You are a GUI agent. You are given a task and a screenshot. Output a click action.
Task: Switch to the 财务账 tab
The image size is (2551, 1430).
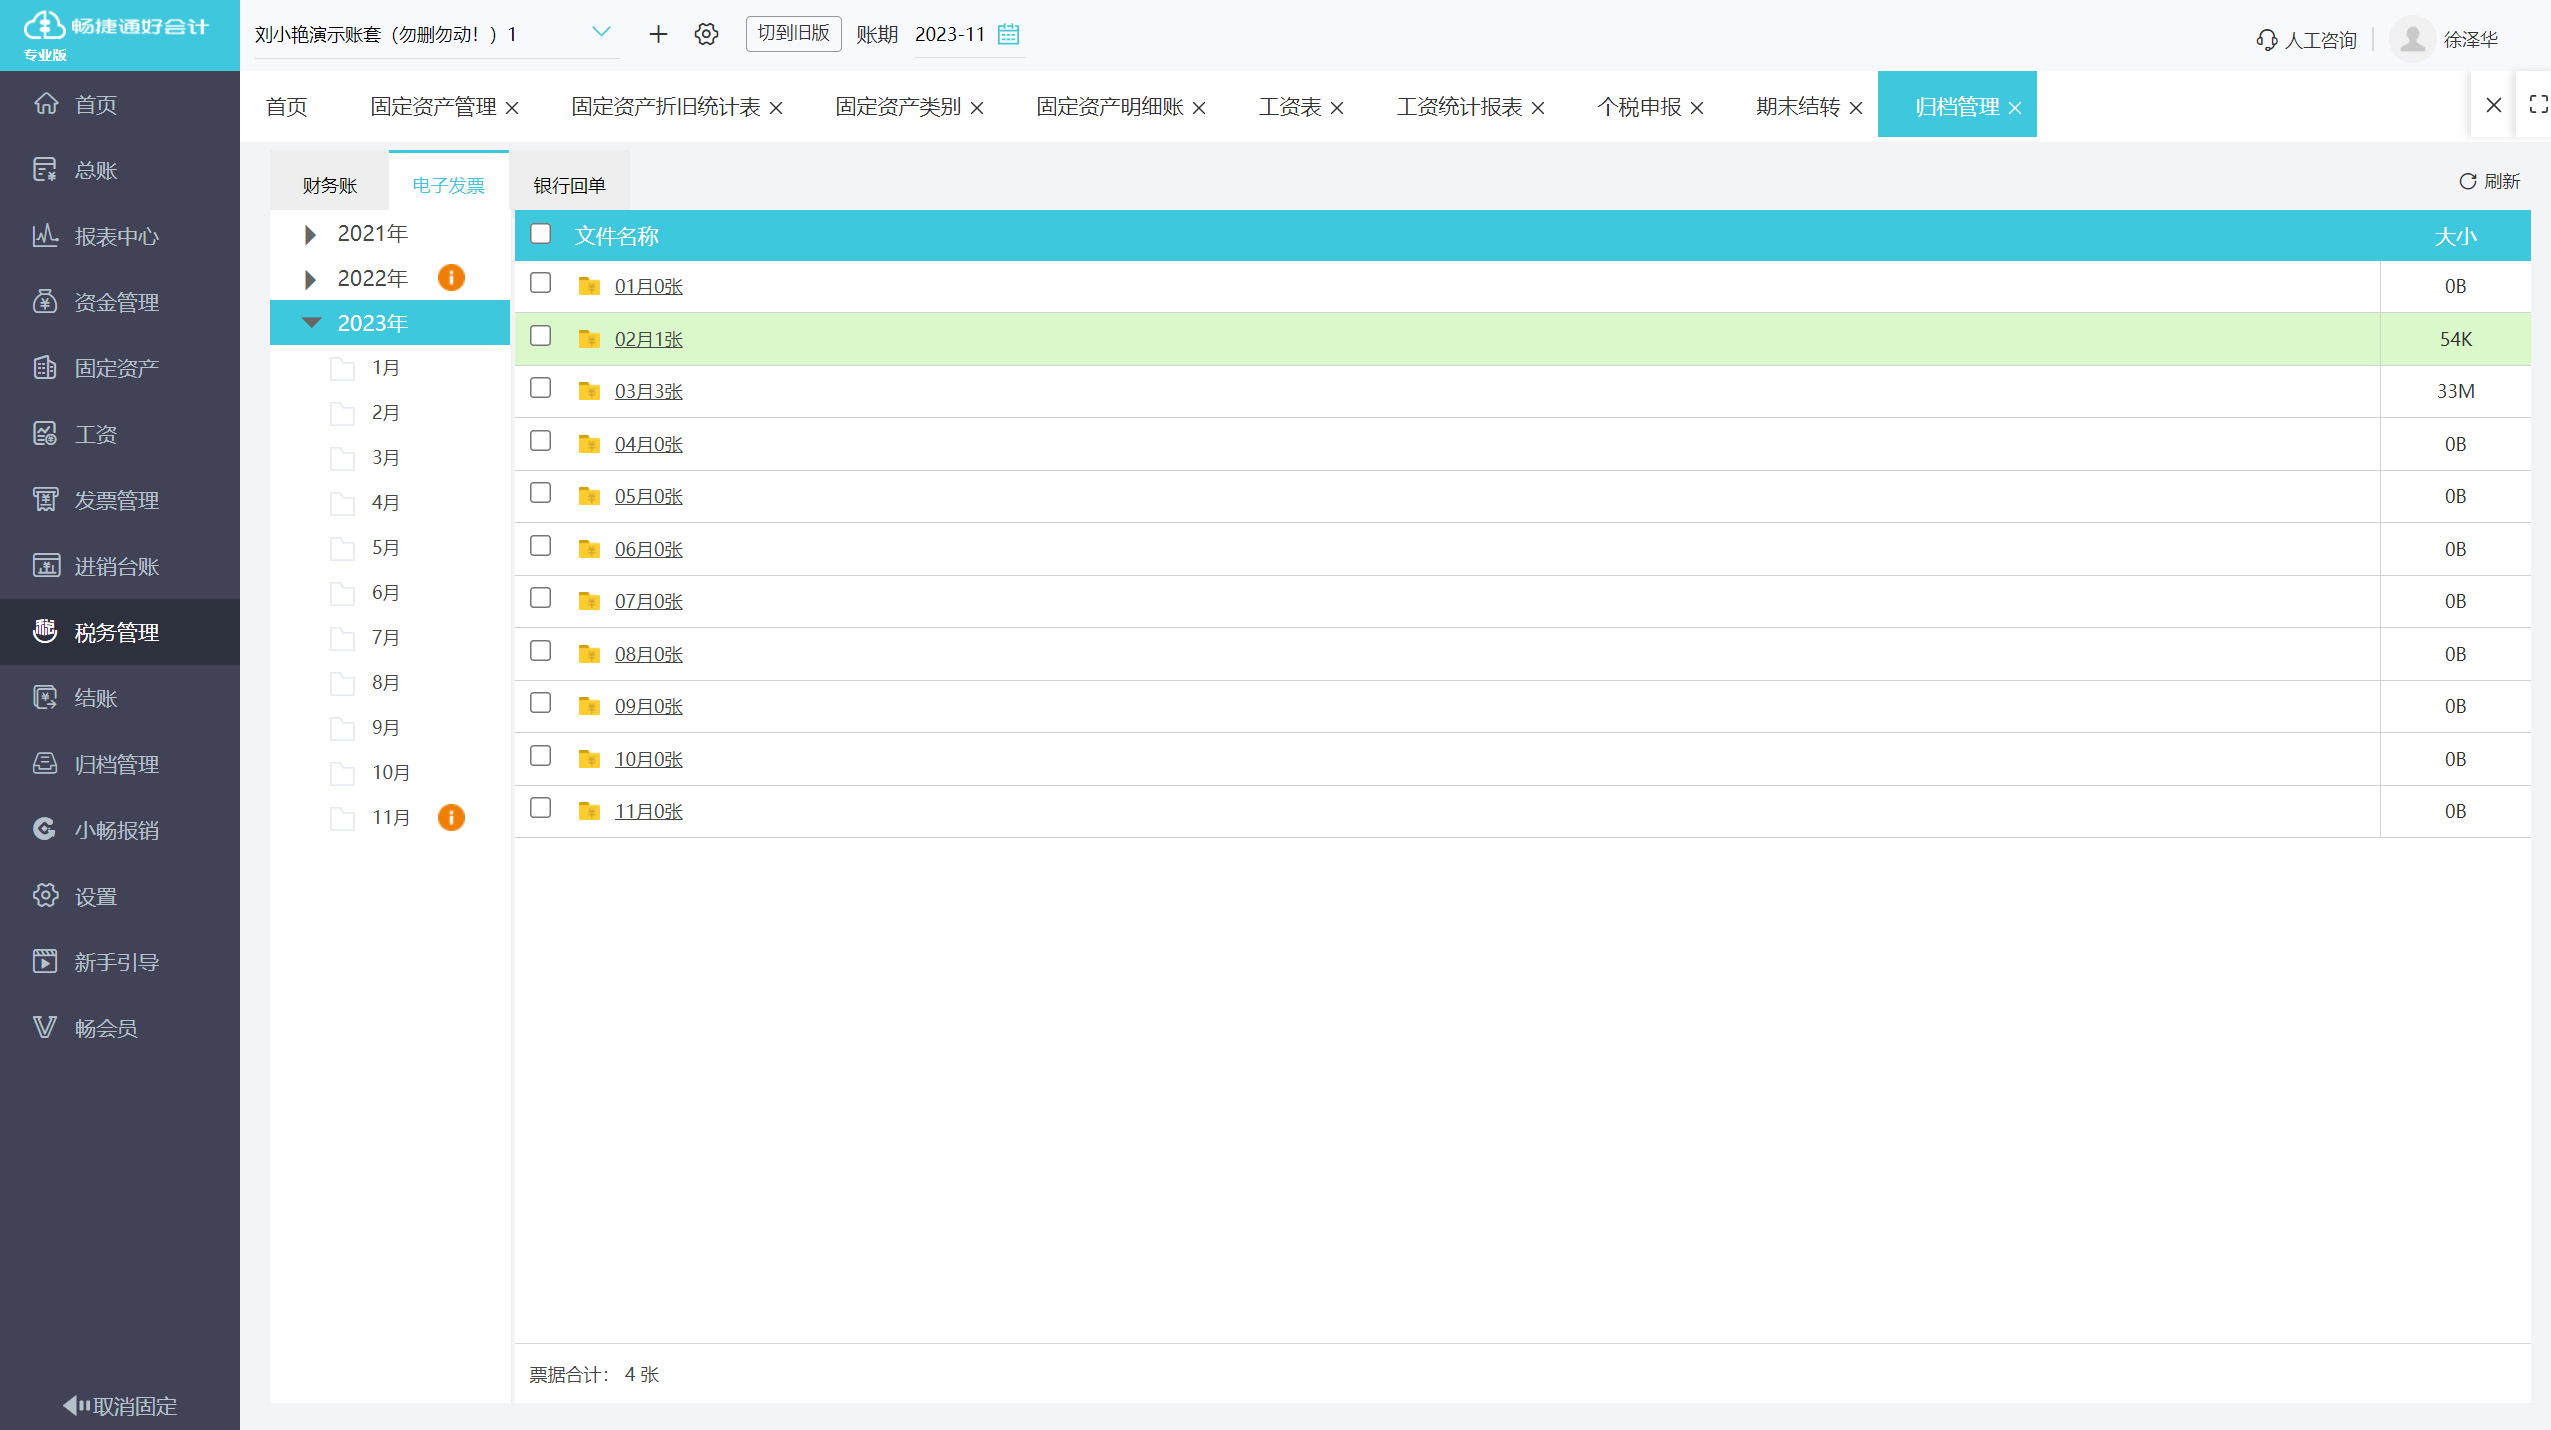tap(328, 184)
